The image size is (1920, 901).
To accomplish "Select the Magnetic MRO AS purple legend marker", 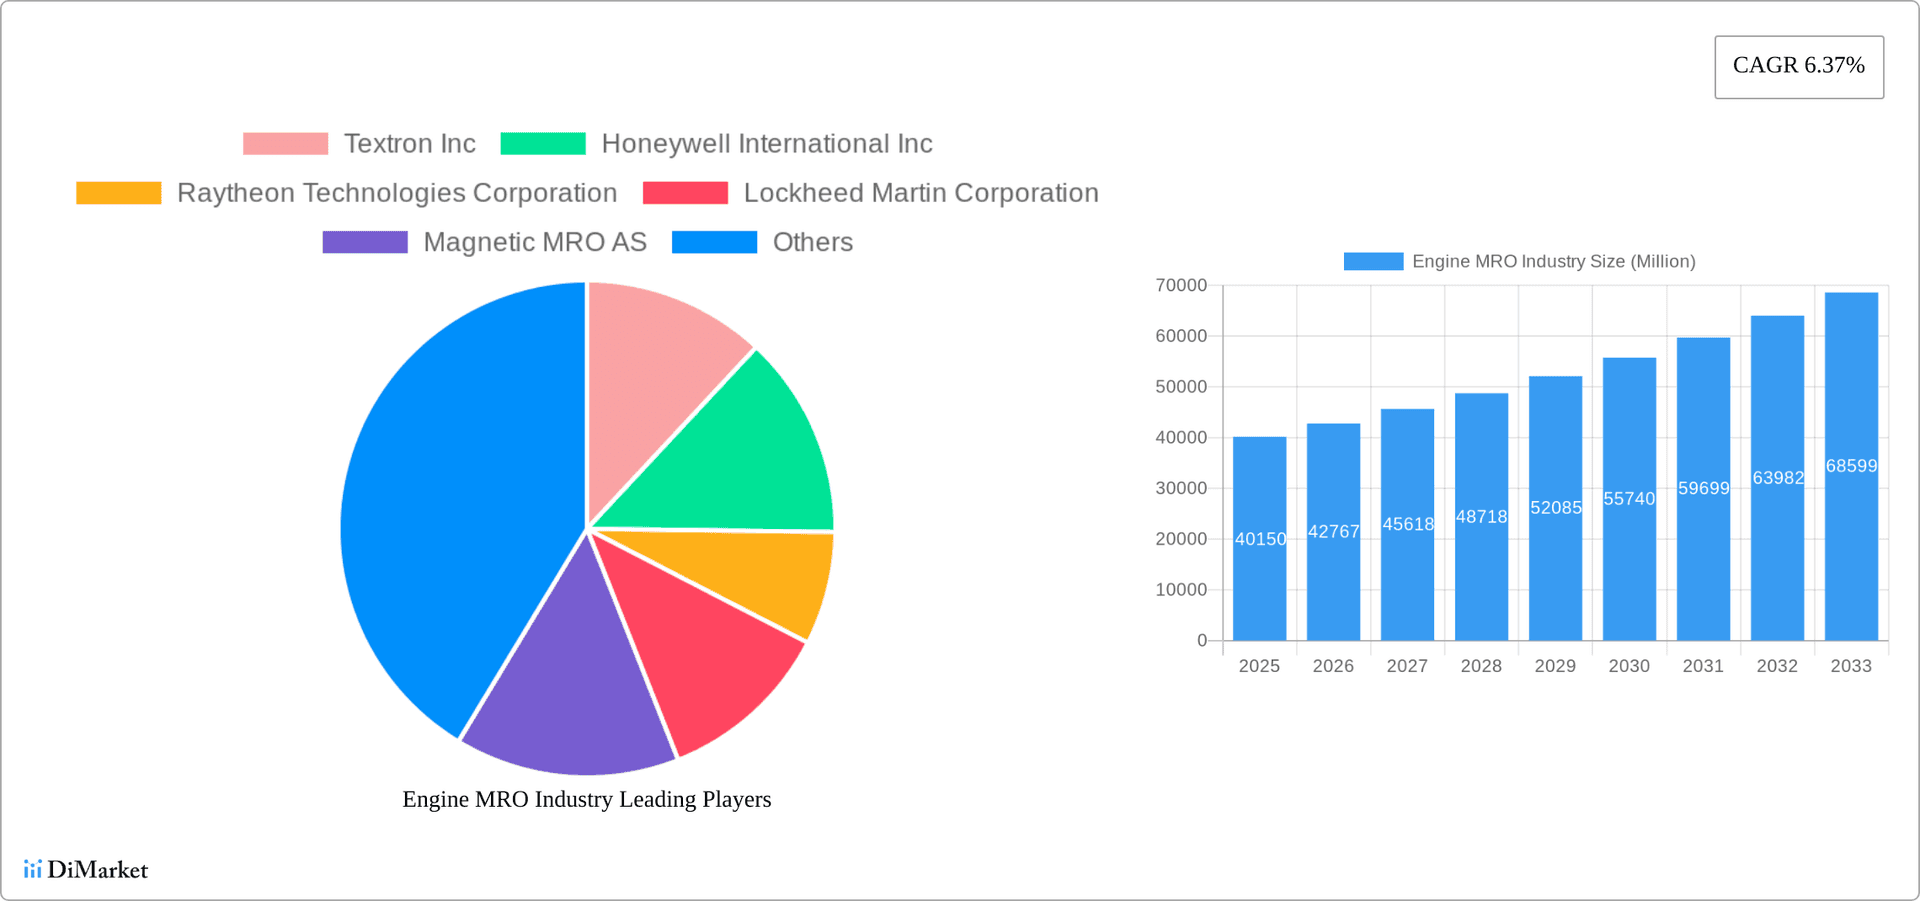I will pos(365,241).
